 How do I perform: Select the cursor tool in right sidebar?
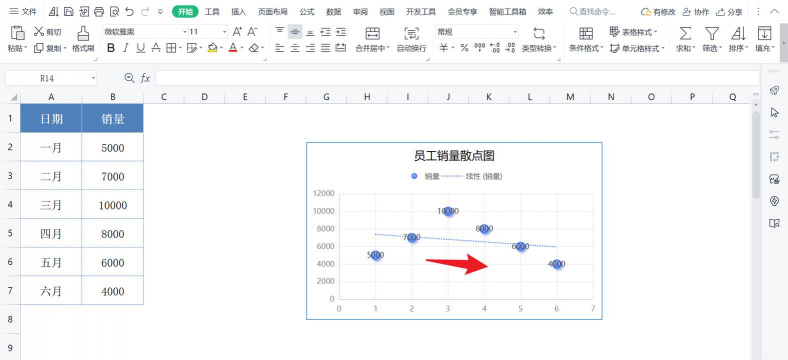[774, 112]
